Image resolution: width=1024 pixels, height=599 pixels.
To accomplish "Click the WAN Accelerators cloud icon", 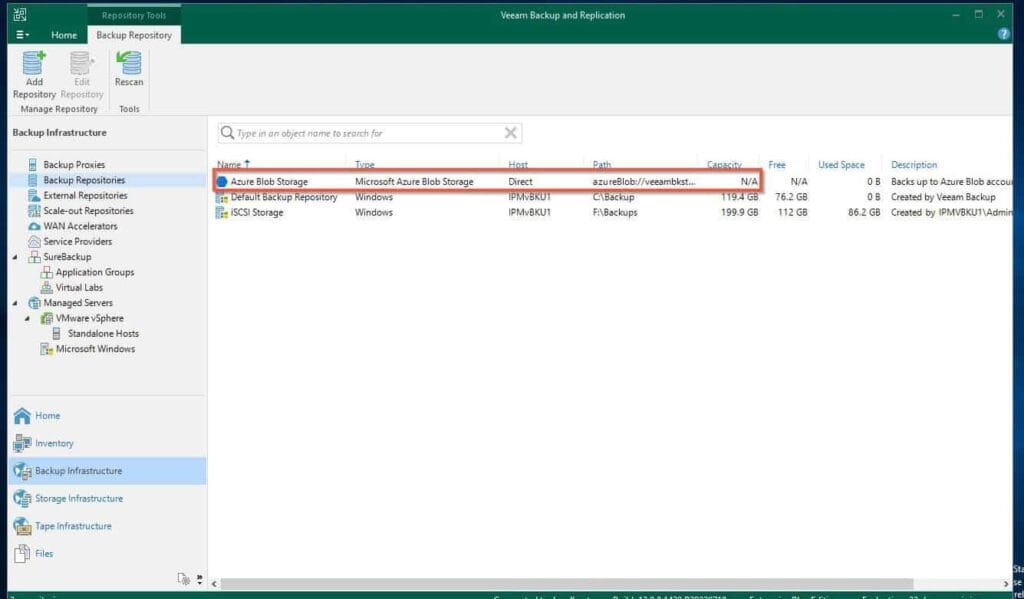I will tap(34, 226).
